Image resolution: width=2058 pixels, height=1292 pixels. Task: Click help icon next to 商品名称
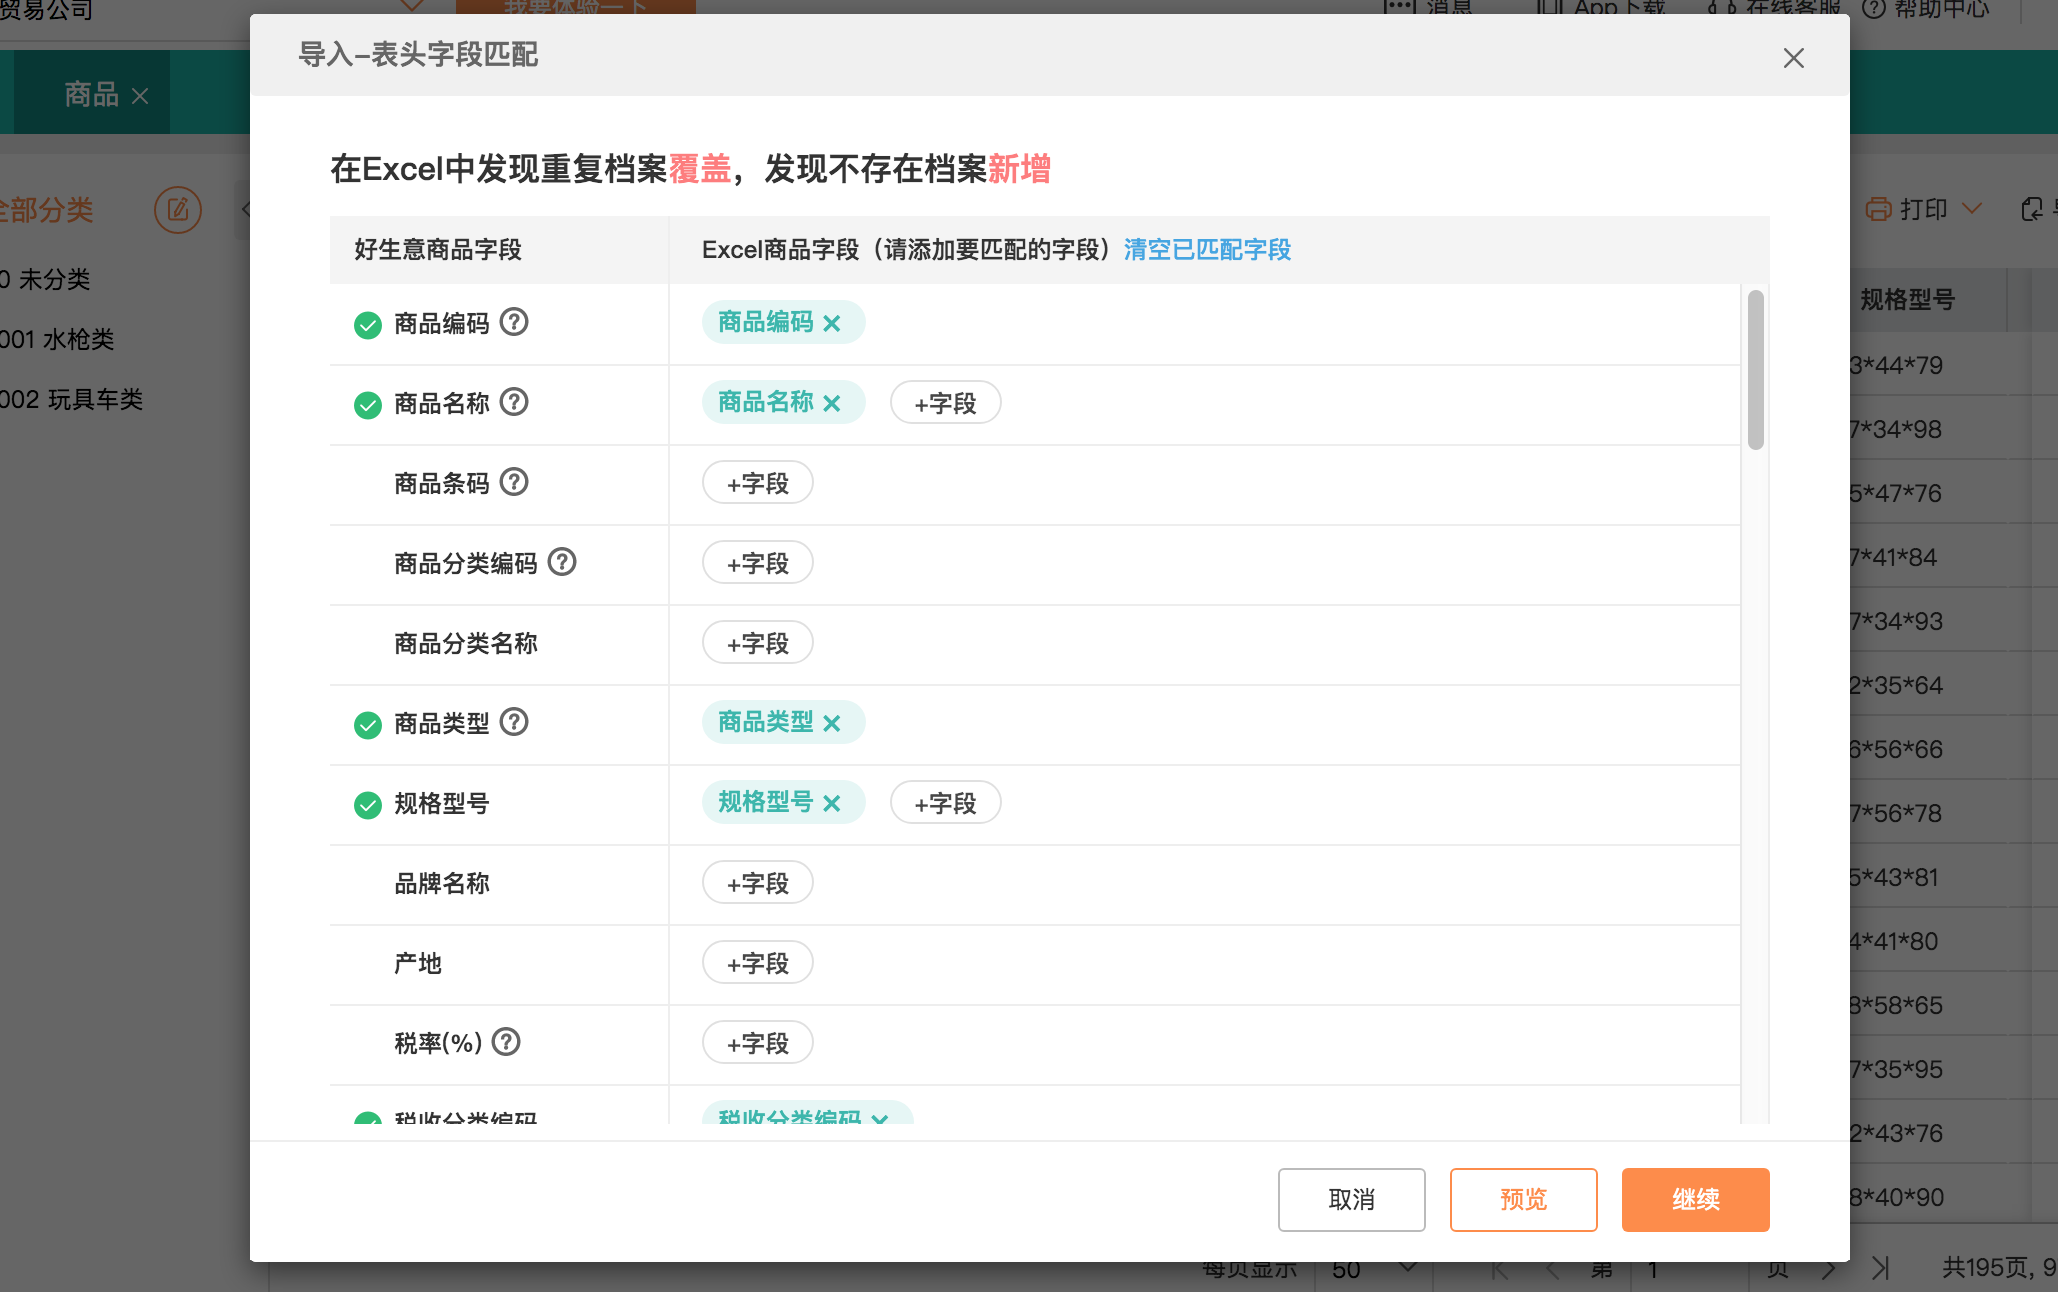[515, 402]
